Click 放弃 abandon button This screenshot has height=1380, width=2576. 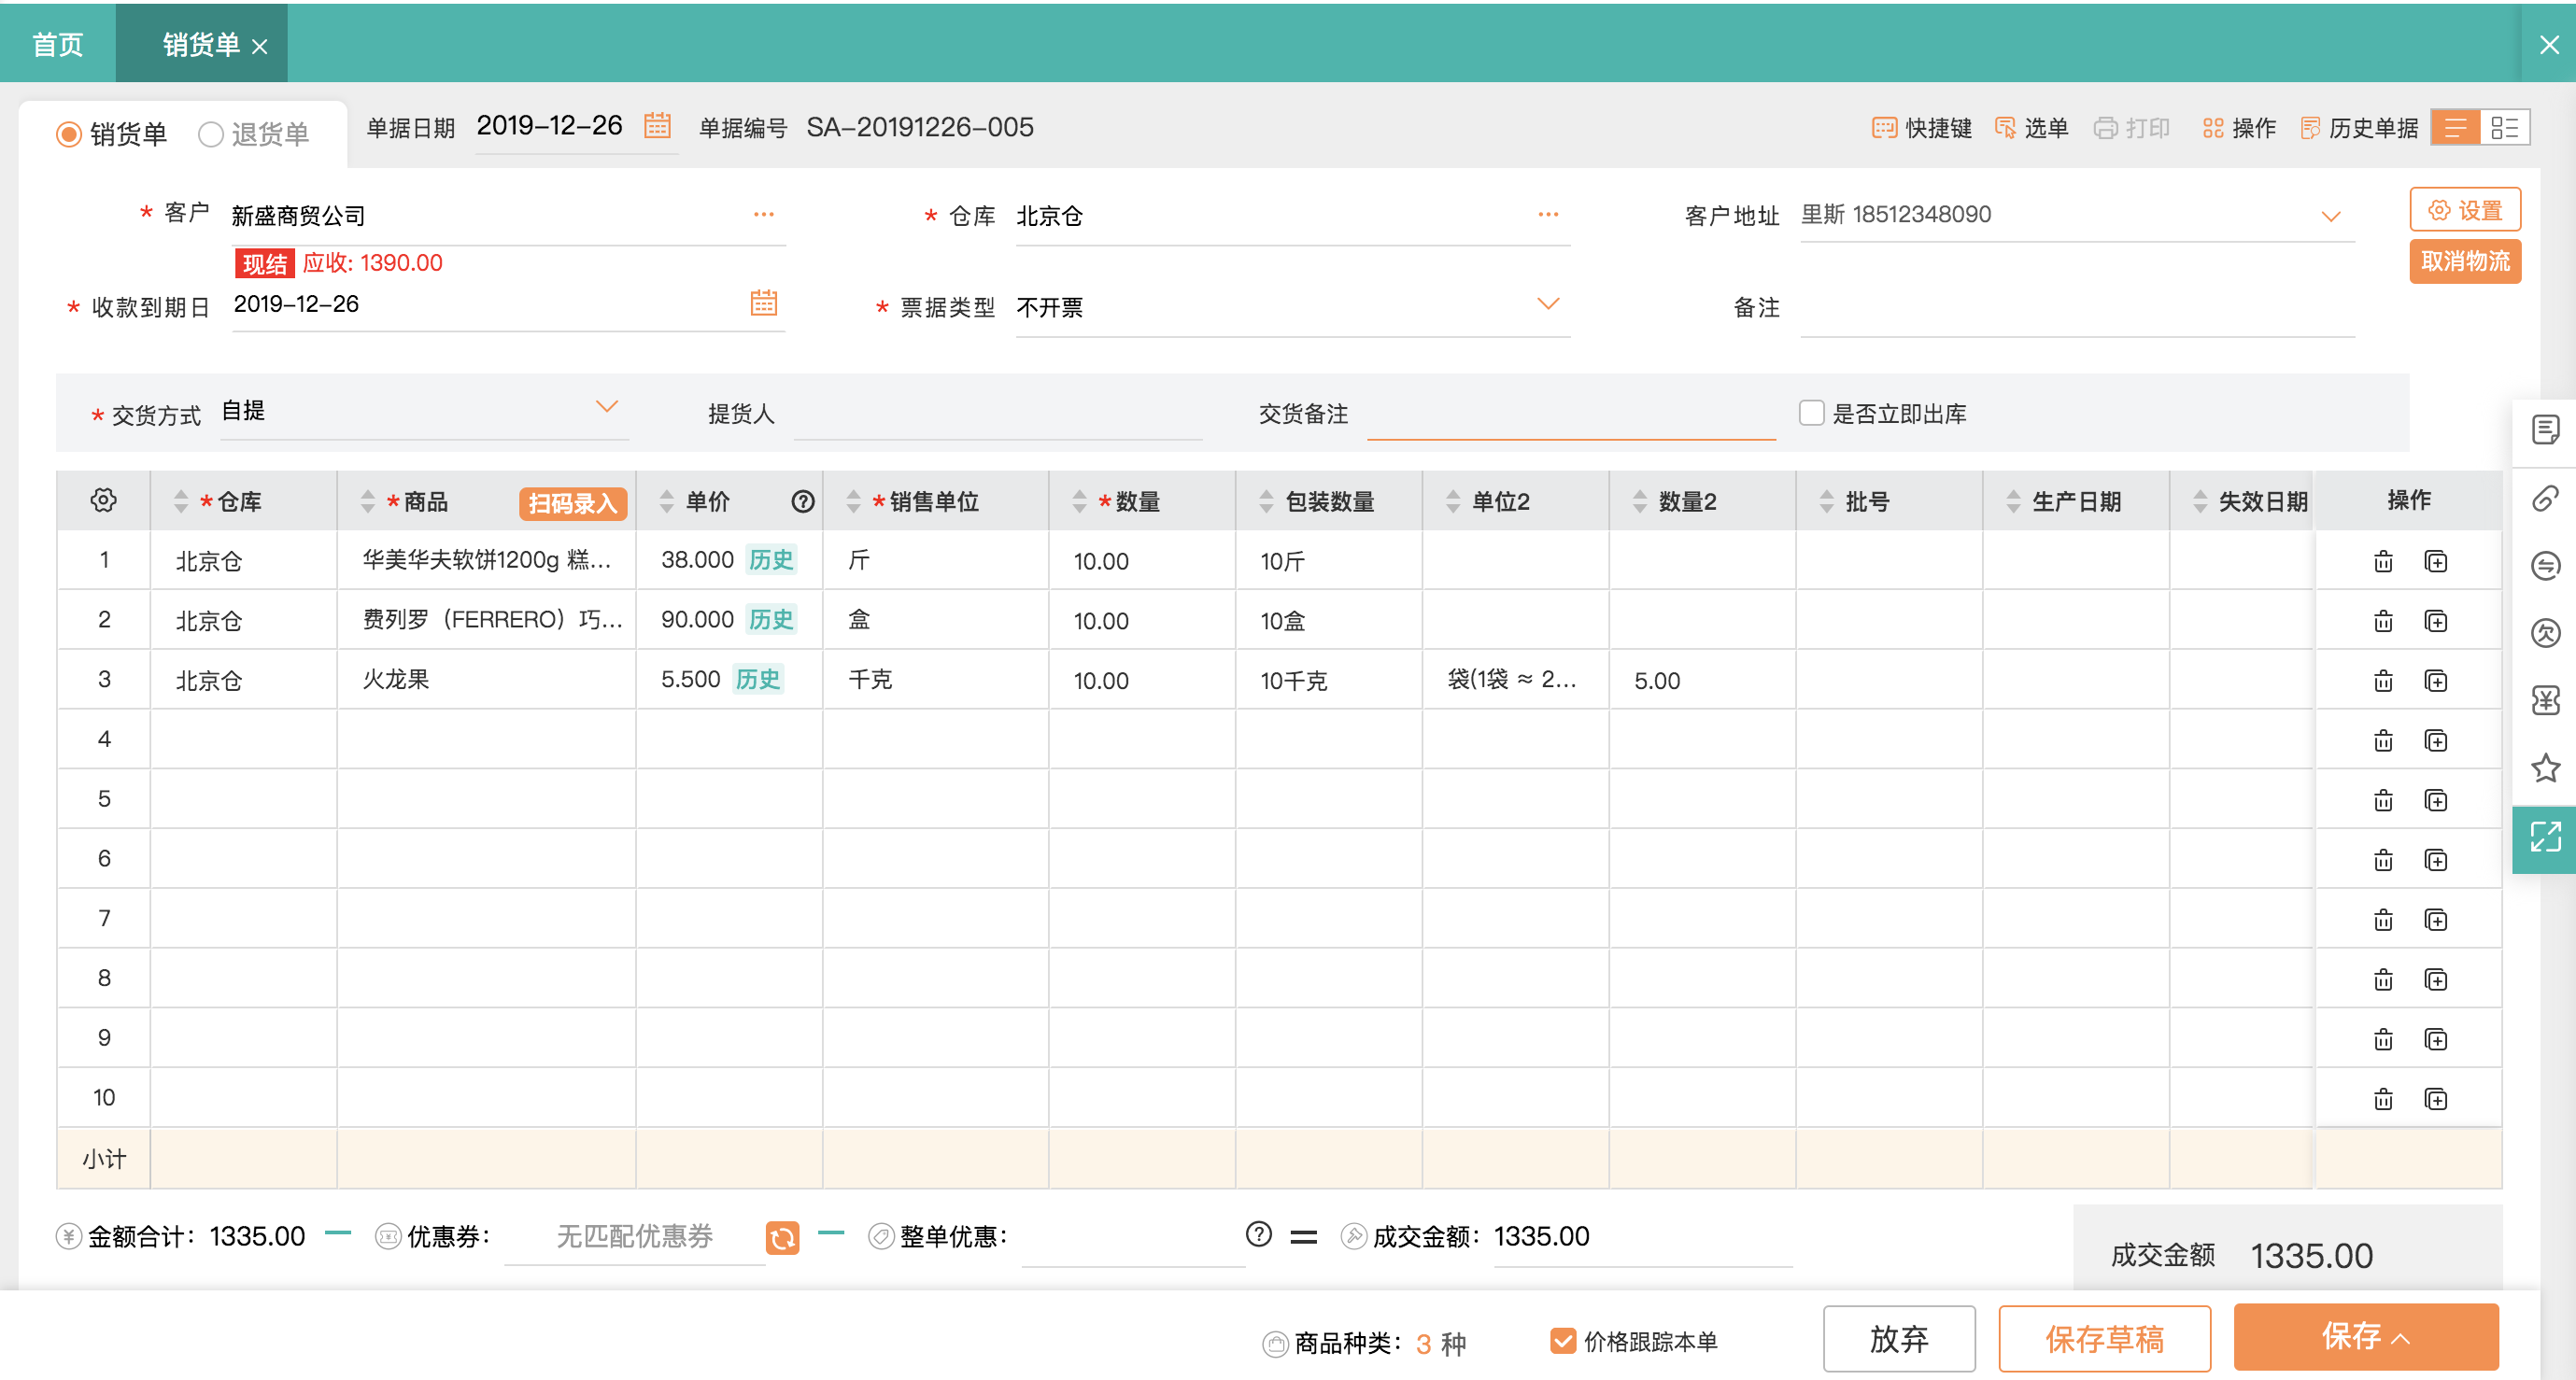(1896, 1334)
